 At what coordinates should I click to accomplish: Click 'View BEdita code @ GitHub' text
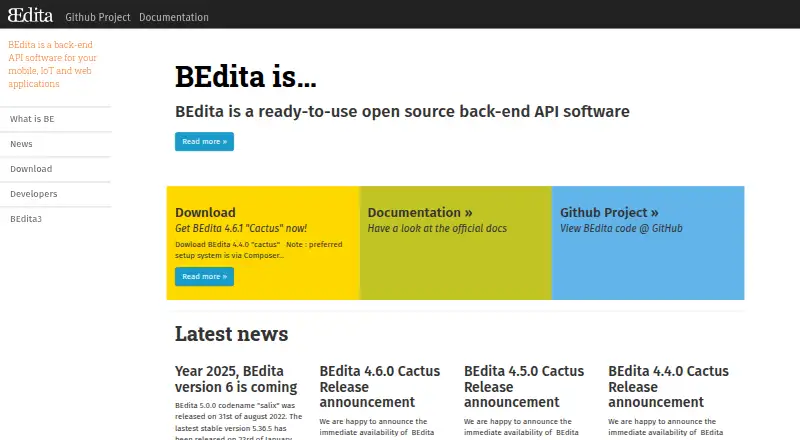click(x=621, y=228)
